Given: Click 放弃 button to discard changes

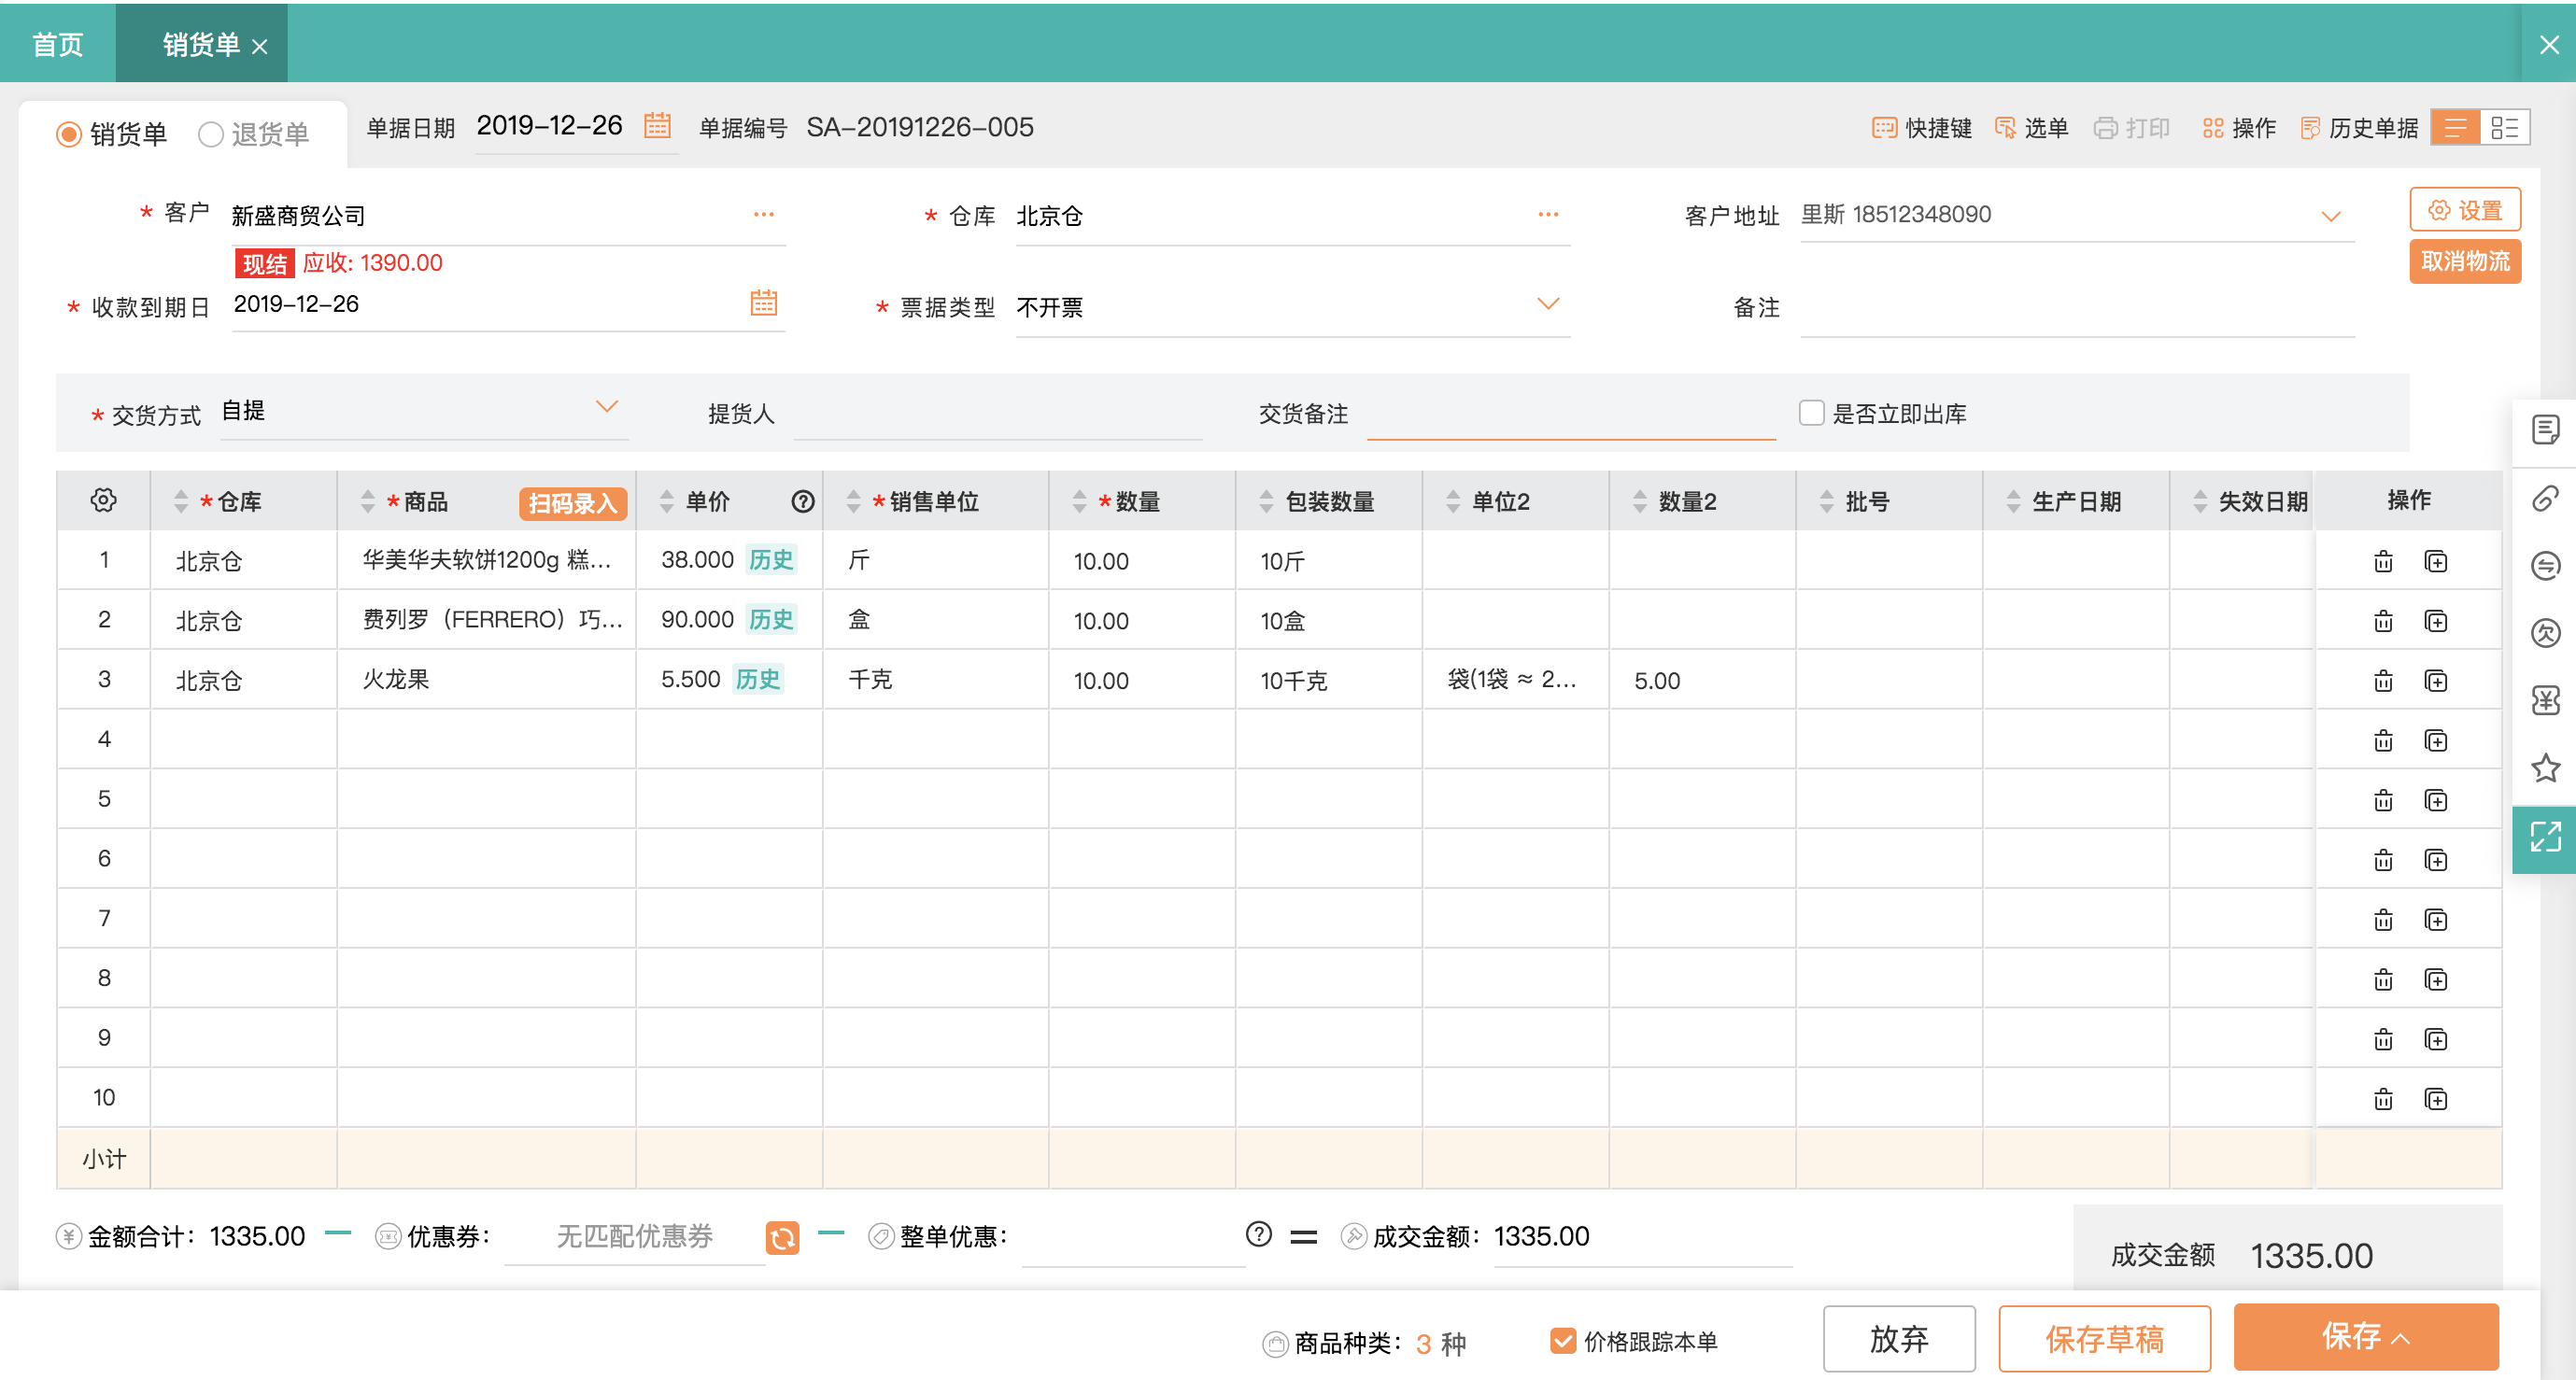Looking at the screenshot, I should coord(1896,1336).
